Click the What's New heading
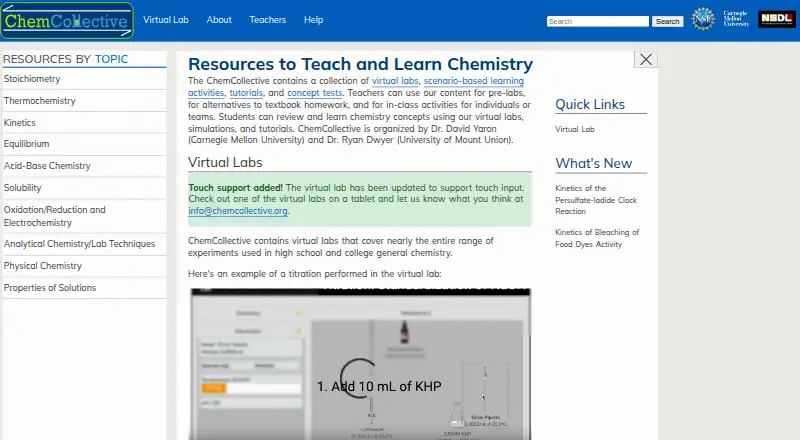 (593, 163)
